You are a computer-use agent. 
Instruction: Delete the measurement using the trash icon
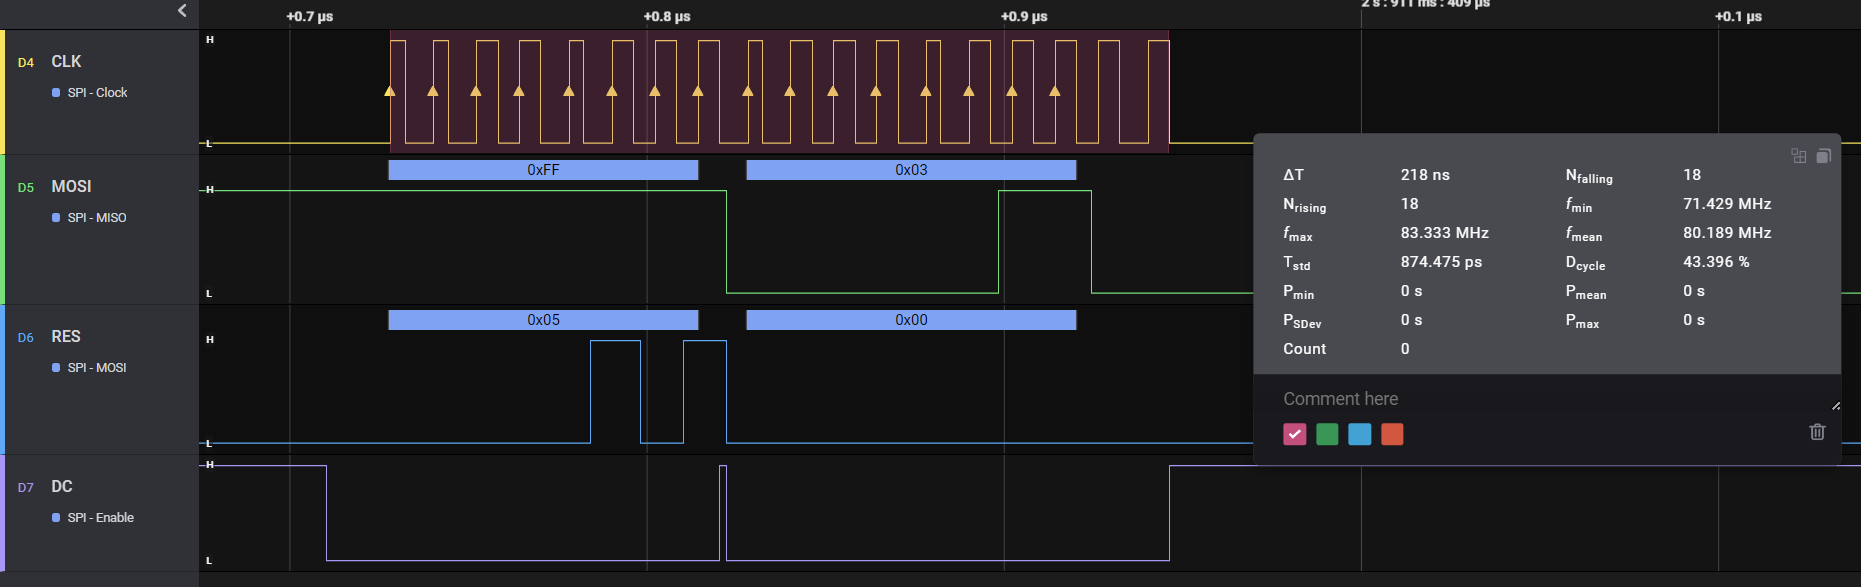[1817, 432]
